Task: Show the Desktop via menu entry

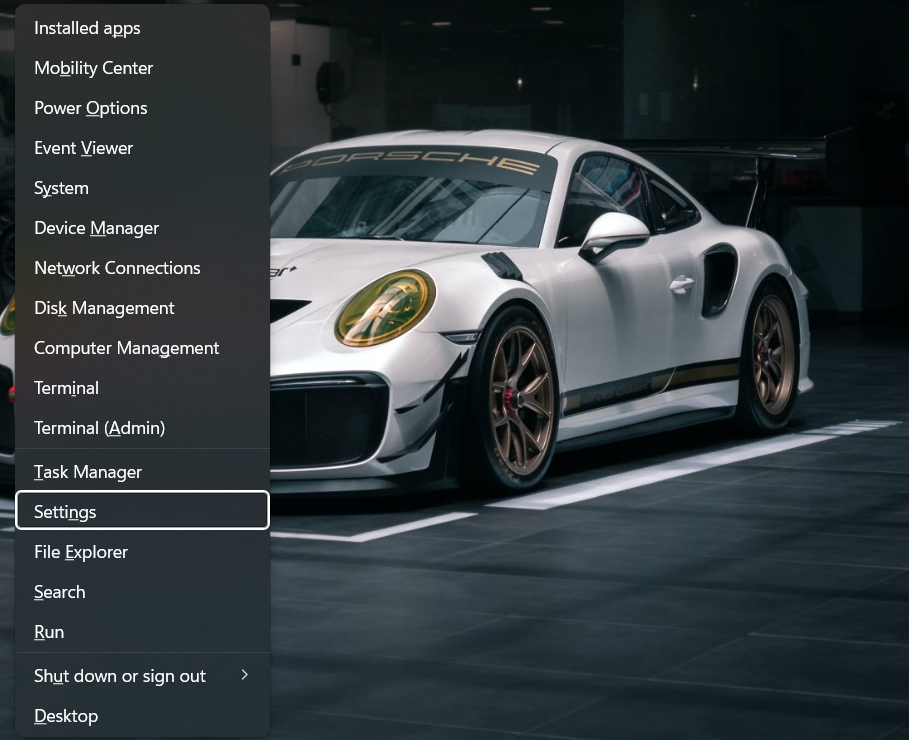Action: tap(142, 716)
